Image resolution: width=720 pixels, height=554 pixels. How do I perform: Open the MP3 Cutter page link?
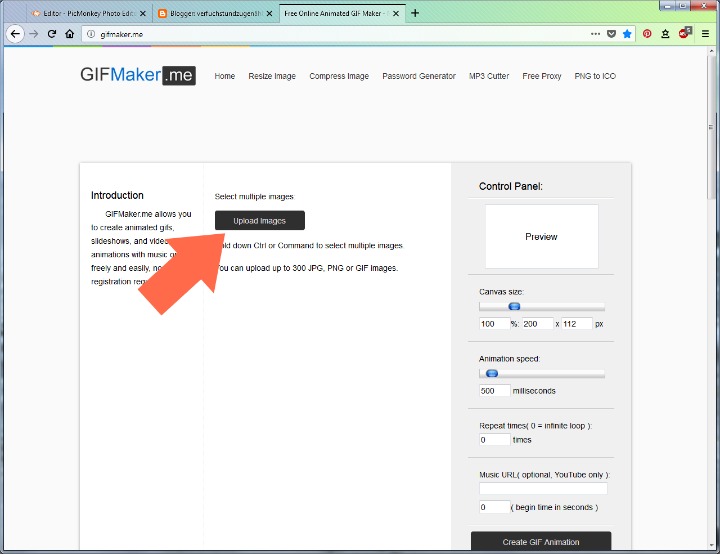tap(489, 76)
